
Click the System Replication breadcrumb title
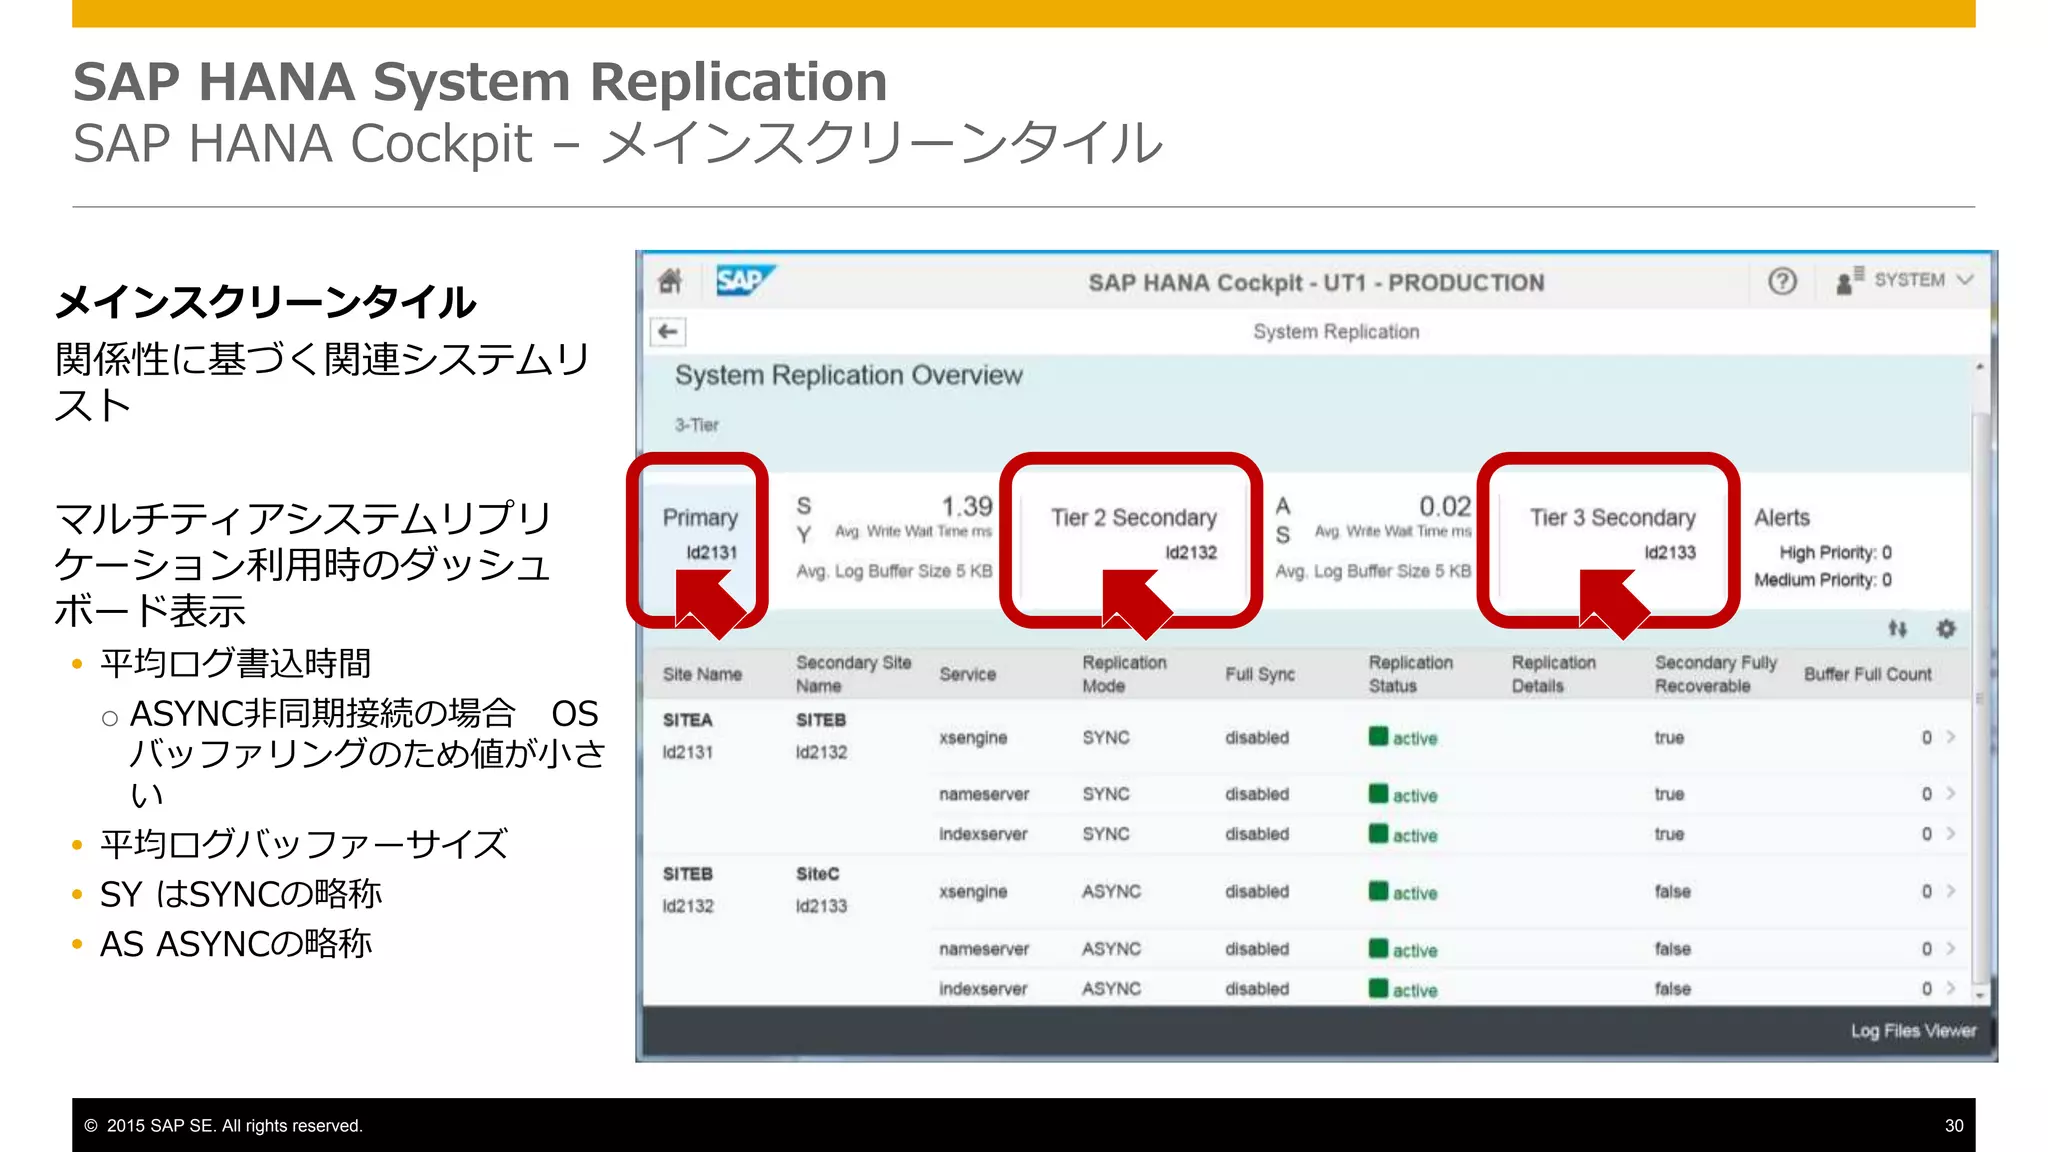tap(1337, 331)
